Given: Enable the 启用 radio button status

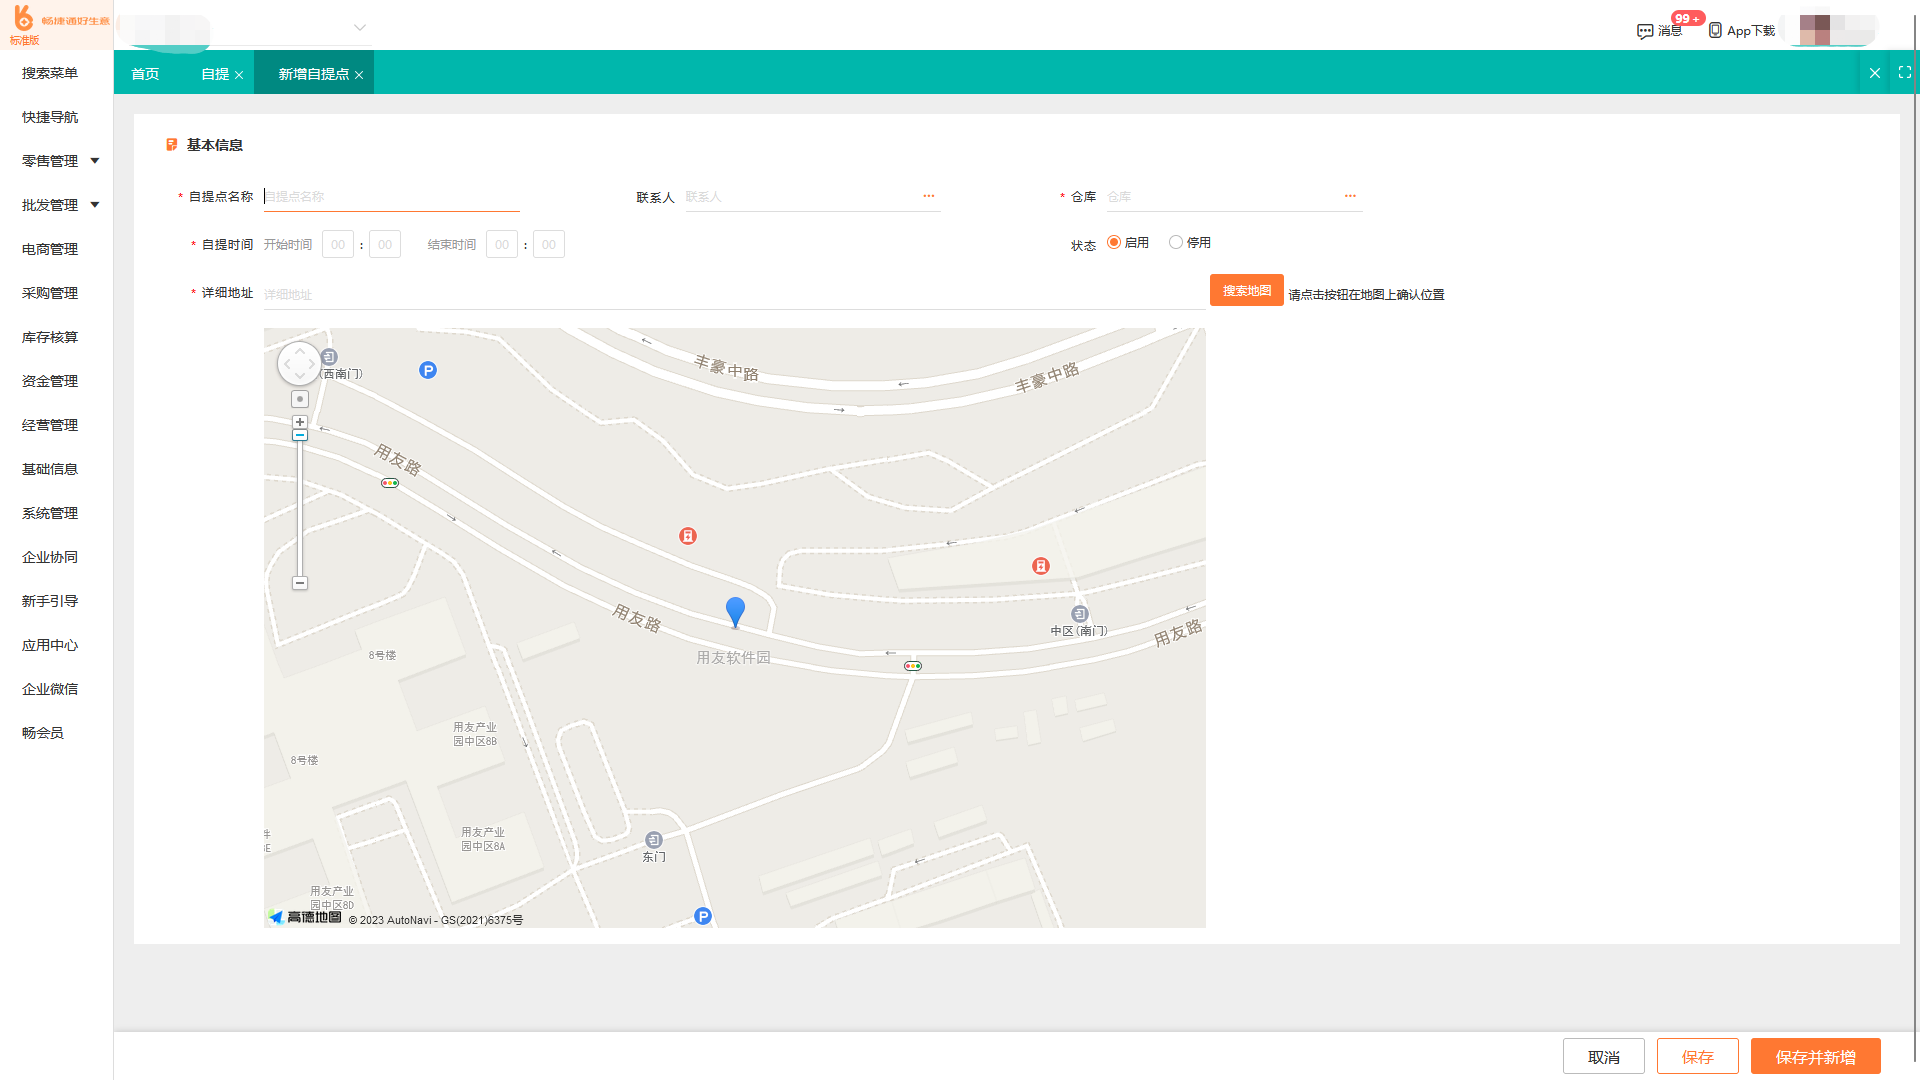Looking at the screenshot, I should click(x=1114, y=243).
